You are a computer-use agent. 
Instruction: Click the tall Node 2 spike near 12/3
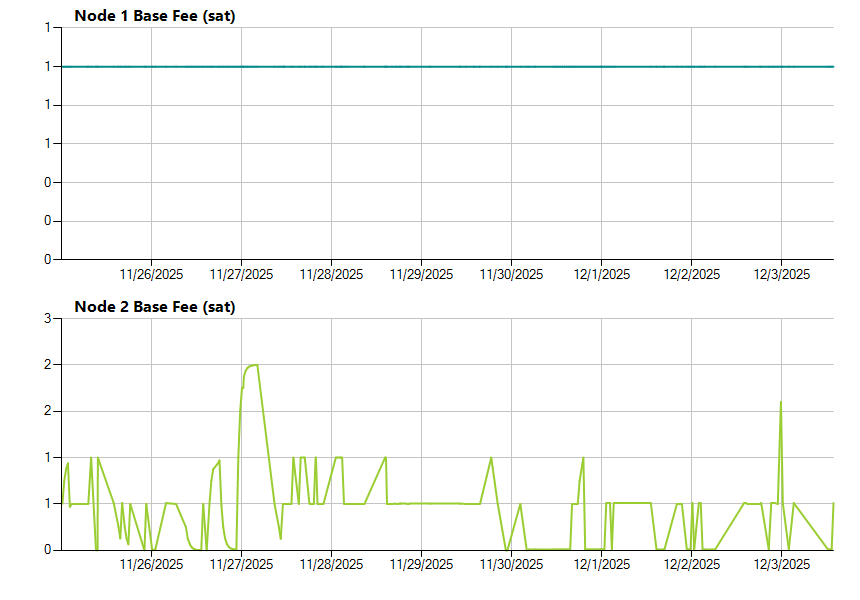[x=780, y=403]
